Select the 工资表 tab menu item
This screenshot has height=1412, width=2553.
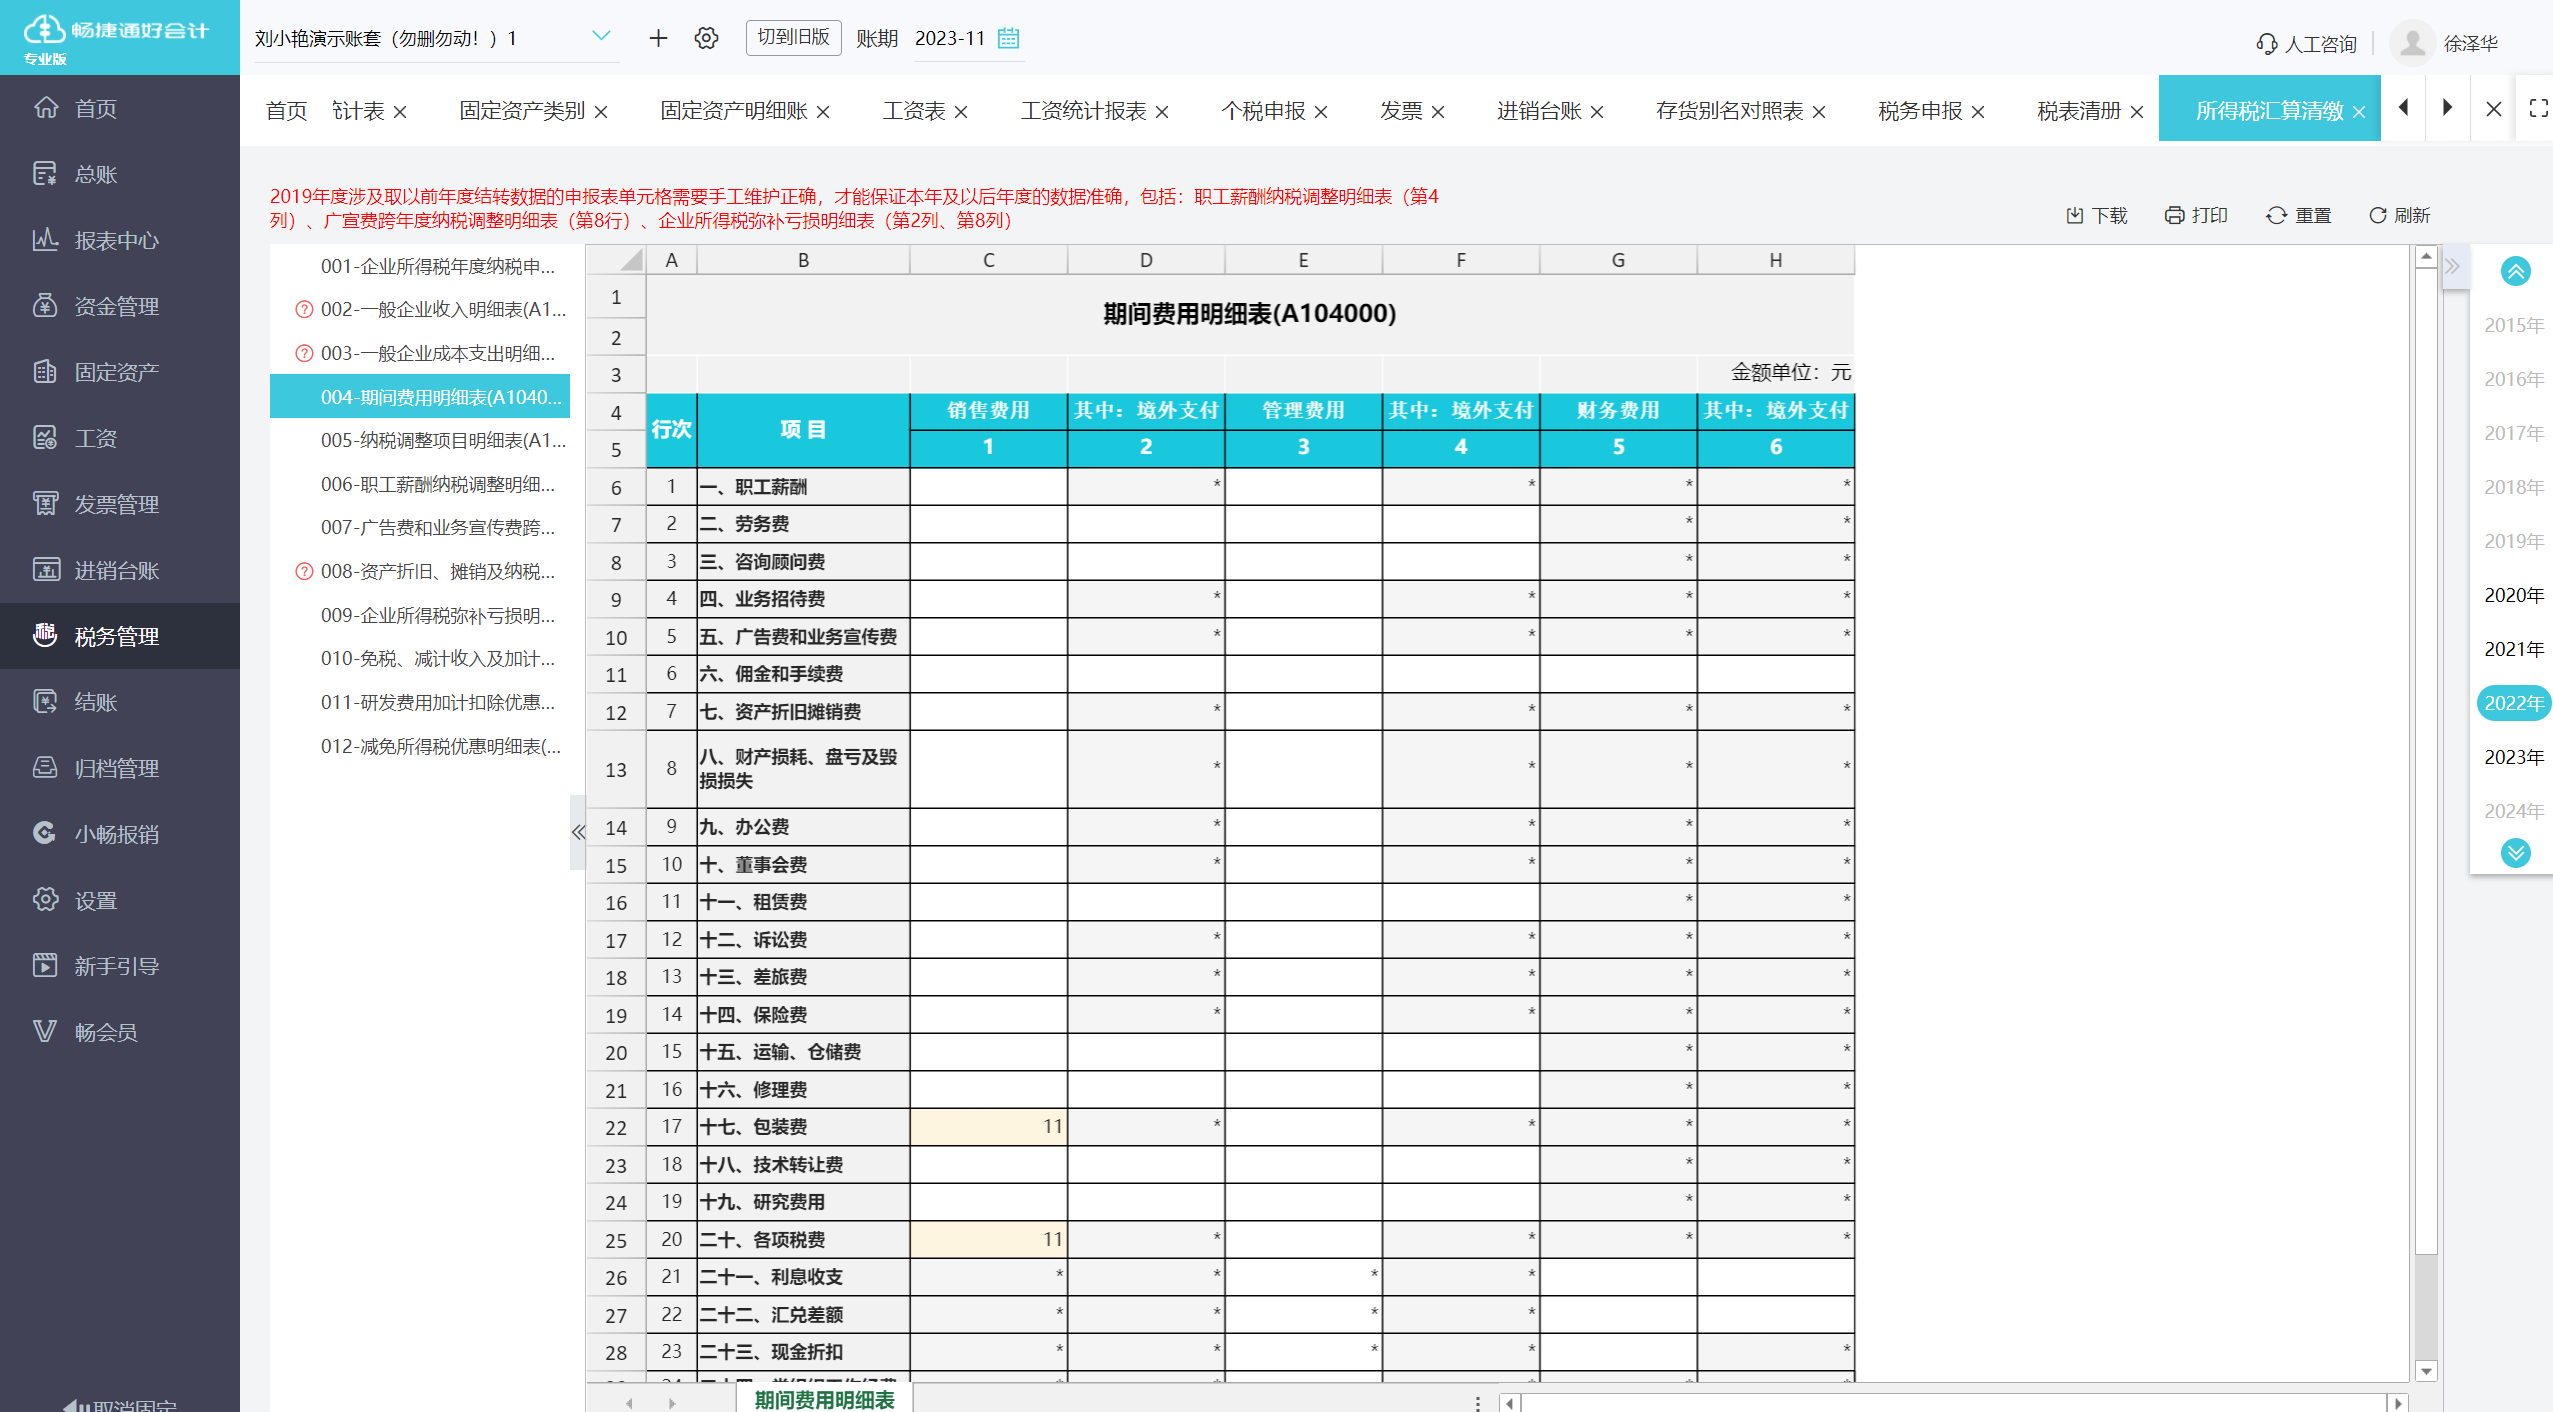tap(905, 110)
